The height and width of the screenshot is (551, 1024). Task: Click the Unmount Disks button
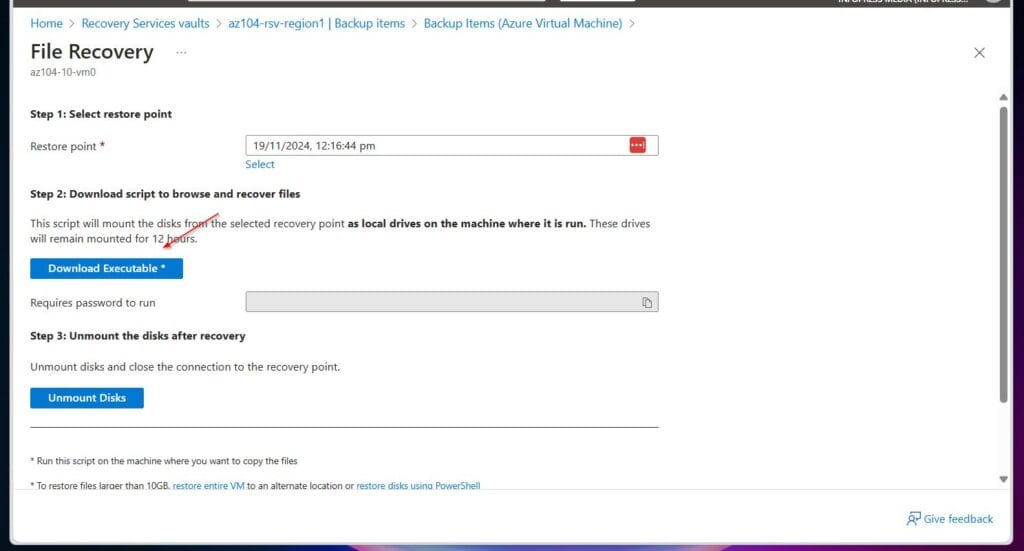pyautogui.click(x=87, y=398)
